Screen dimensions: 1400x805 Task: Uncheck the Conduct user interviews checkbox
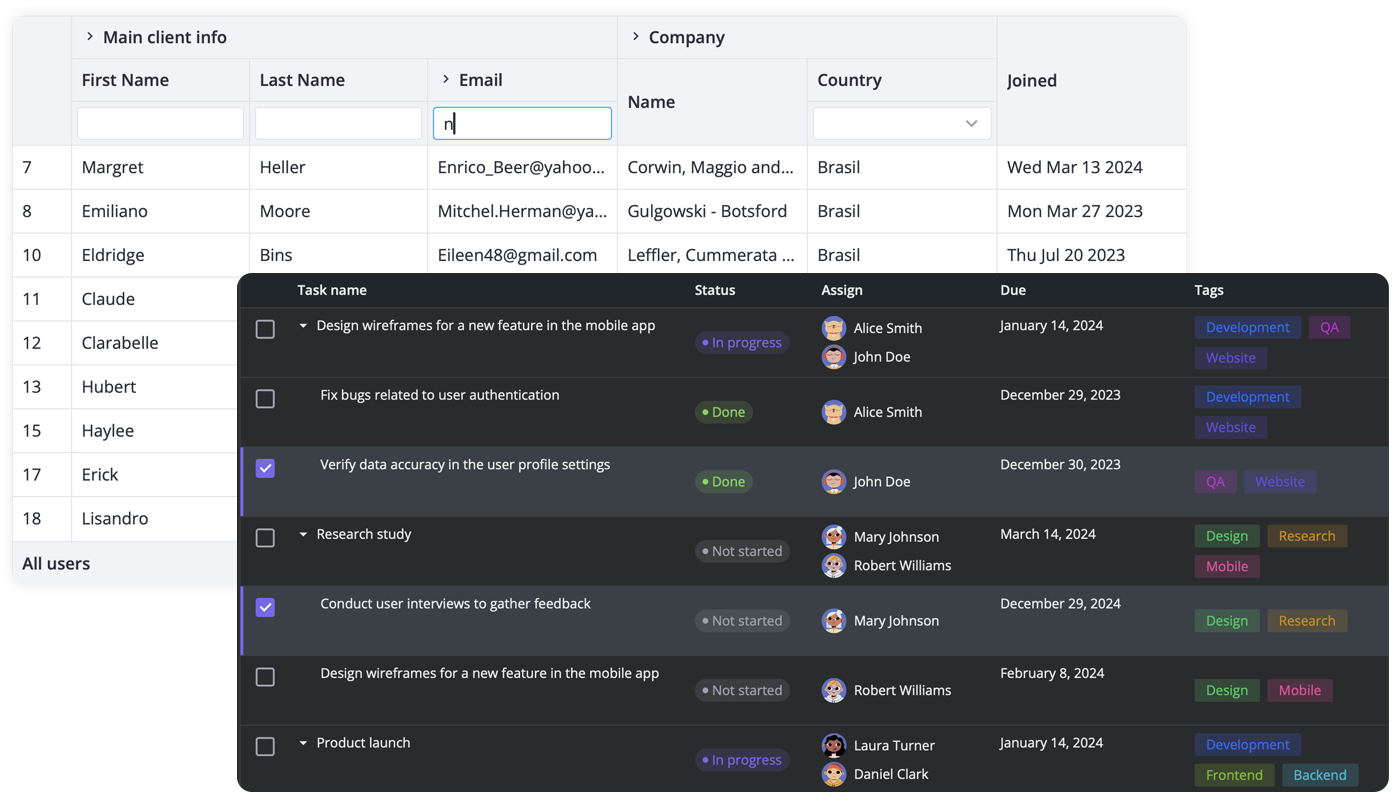265,607
